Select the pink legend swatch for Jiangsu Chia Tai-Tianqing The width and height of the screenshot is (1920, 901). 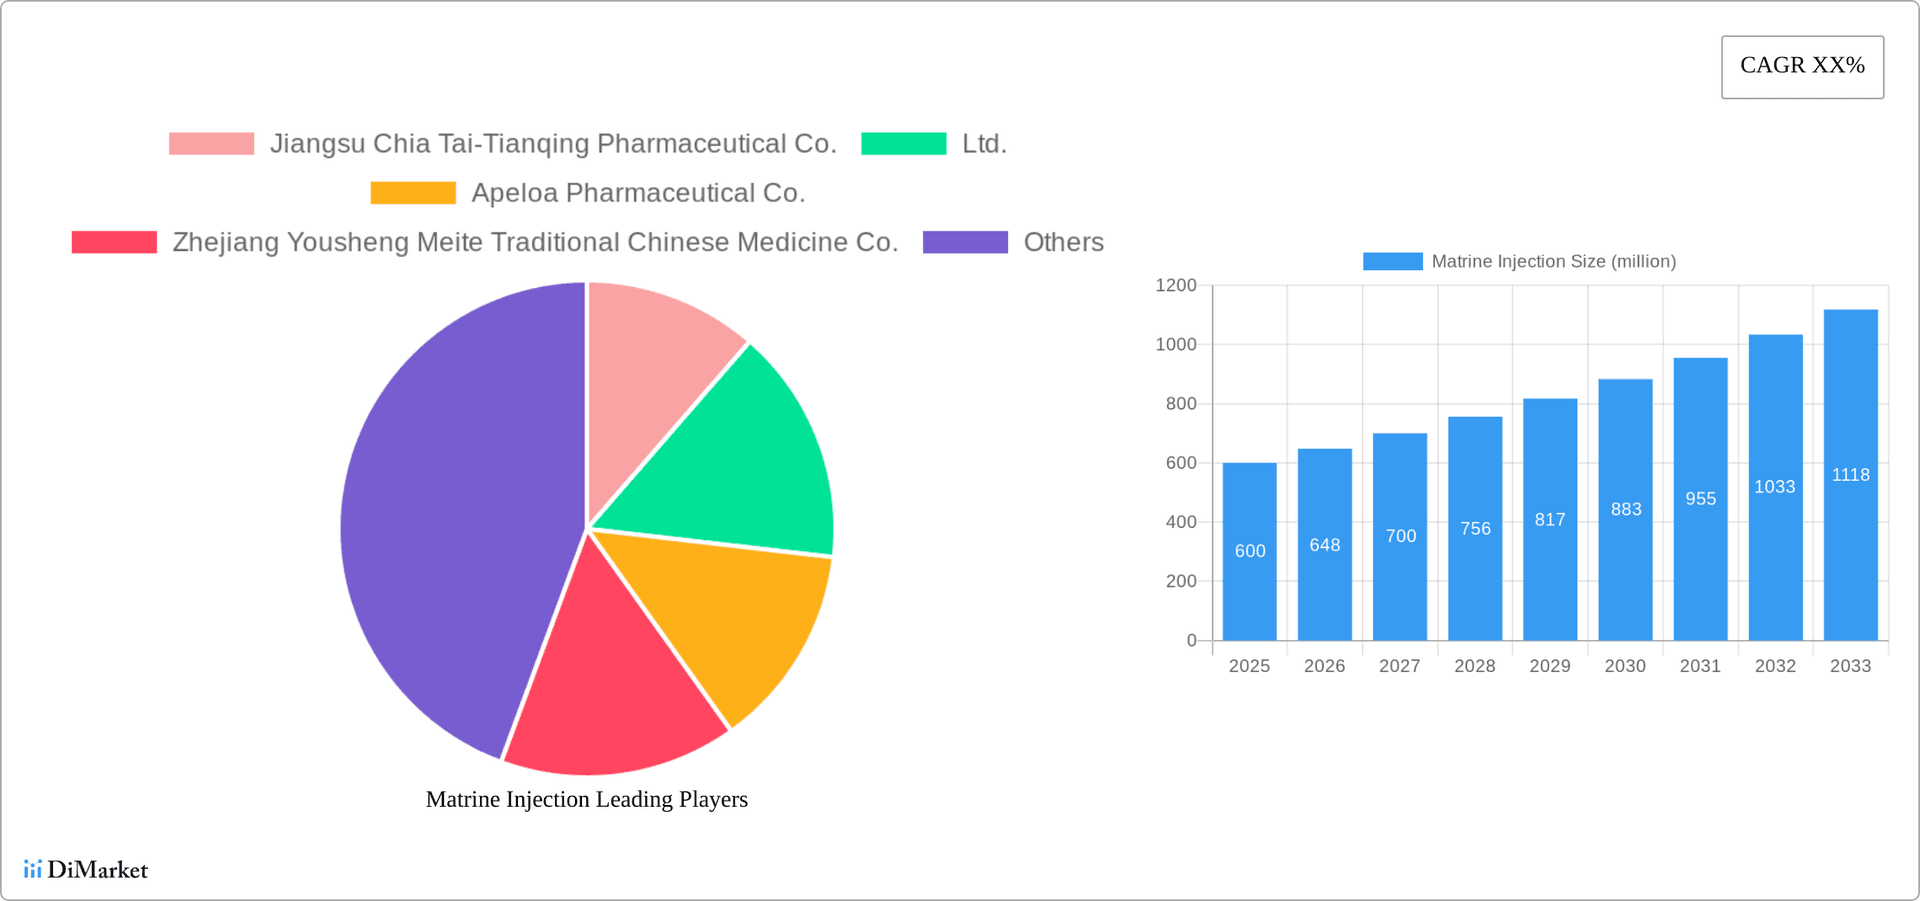210,143
